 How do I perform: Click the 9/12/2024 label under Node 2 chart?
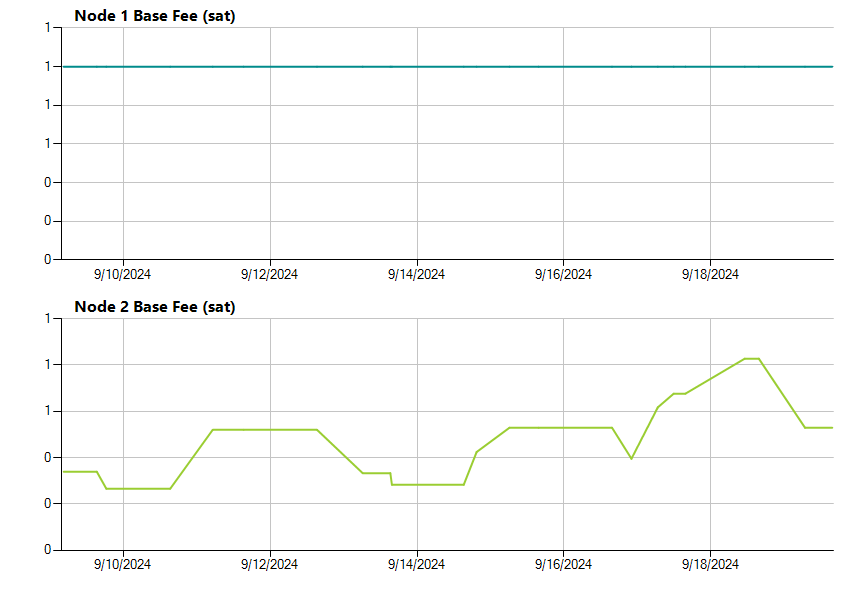(270, 565)
